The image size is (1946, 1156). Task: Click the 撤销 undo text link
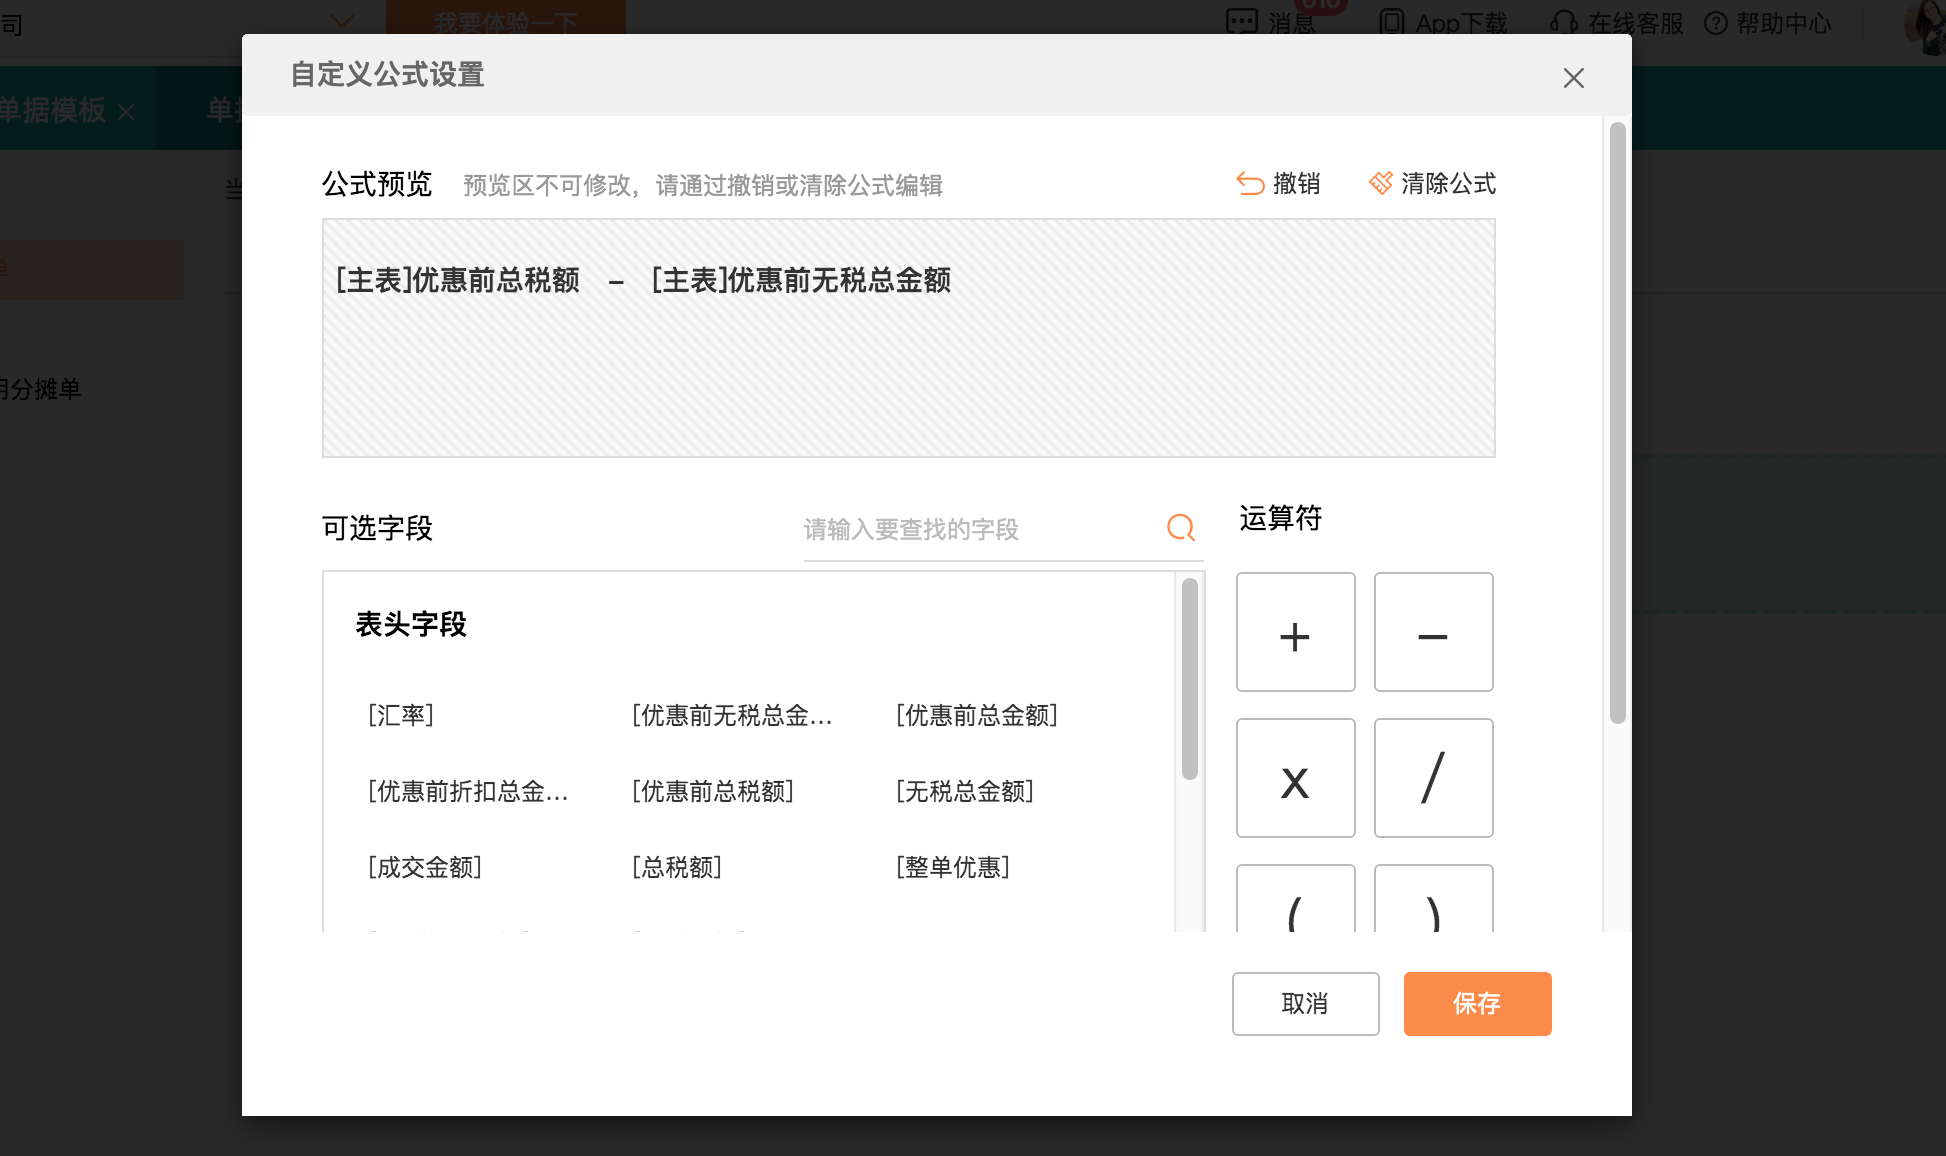point(1277,183)
